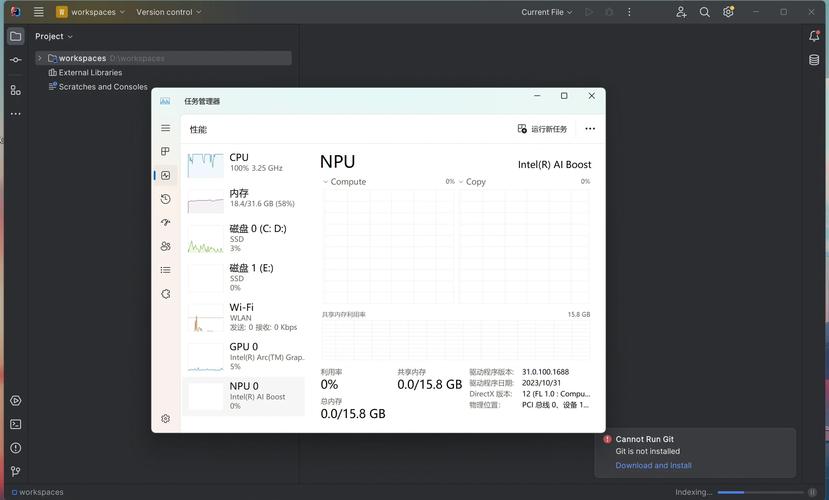The image size is (829, 500).
Task: Open IDE settings gear in title bar
Action: (729, 12)
